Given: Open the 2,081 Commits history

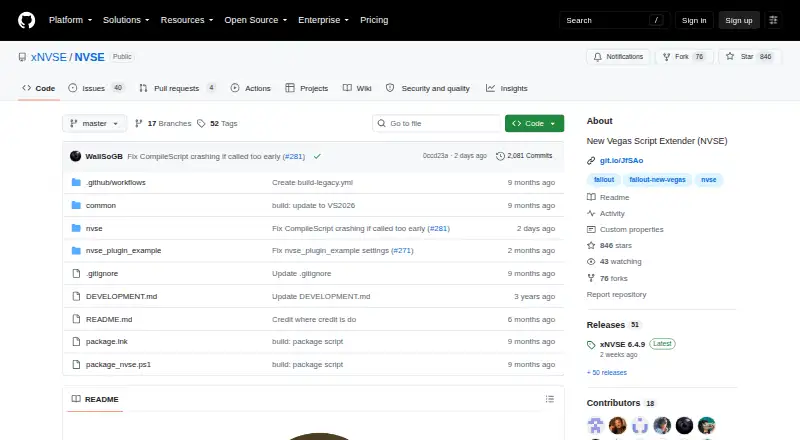Looking at the screenshot, I should (524, 156).
